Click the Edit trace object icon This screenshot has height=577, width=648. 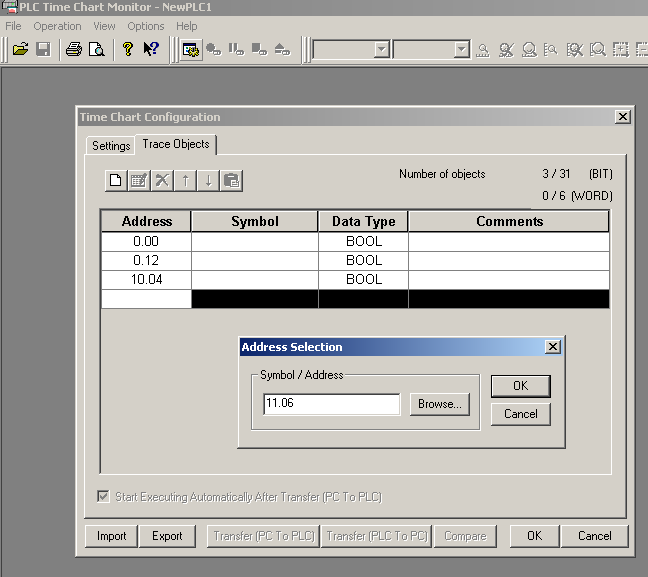[x=139, y=180]
